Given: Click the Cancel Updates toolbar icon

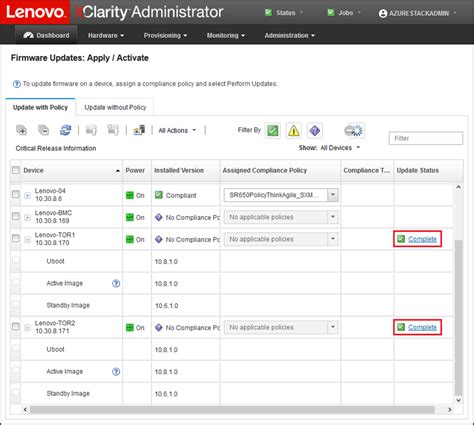Looking at the screenshot, I should click(113, 130).
